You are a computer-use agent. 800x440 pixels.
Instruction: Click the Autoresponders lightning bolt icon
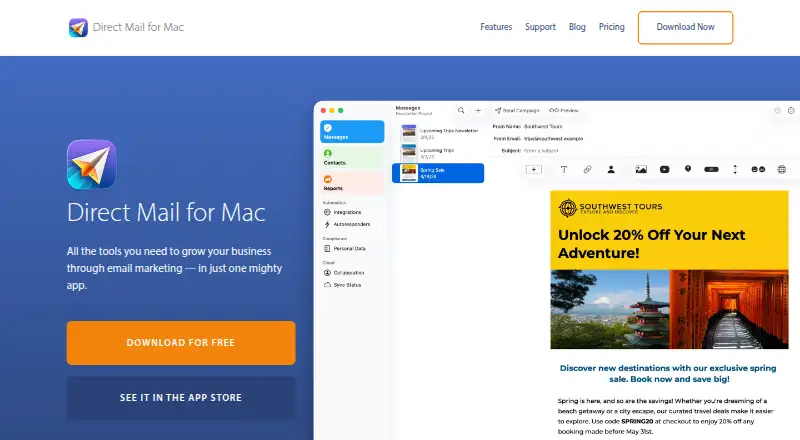pyautogui.click(x=327, y=224)
